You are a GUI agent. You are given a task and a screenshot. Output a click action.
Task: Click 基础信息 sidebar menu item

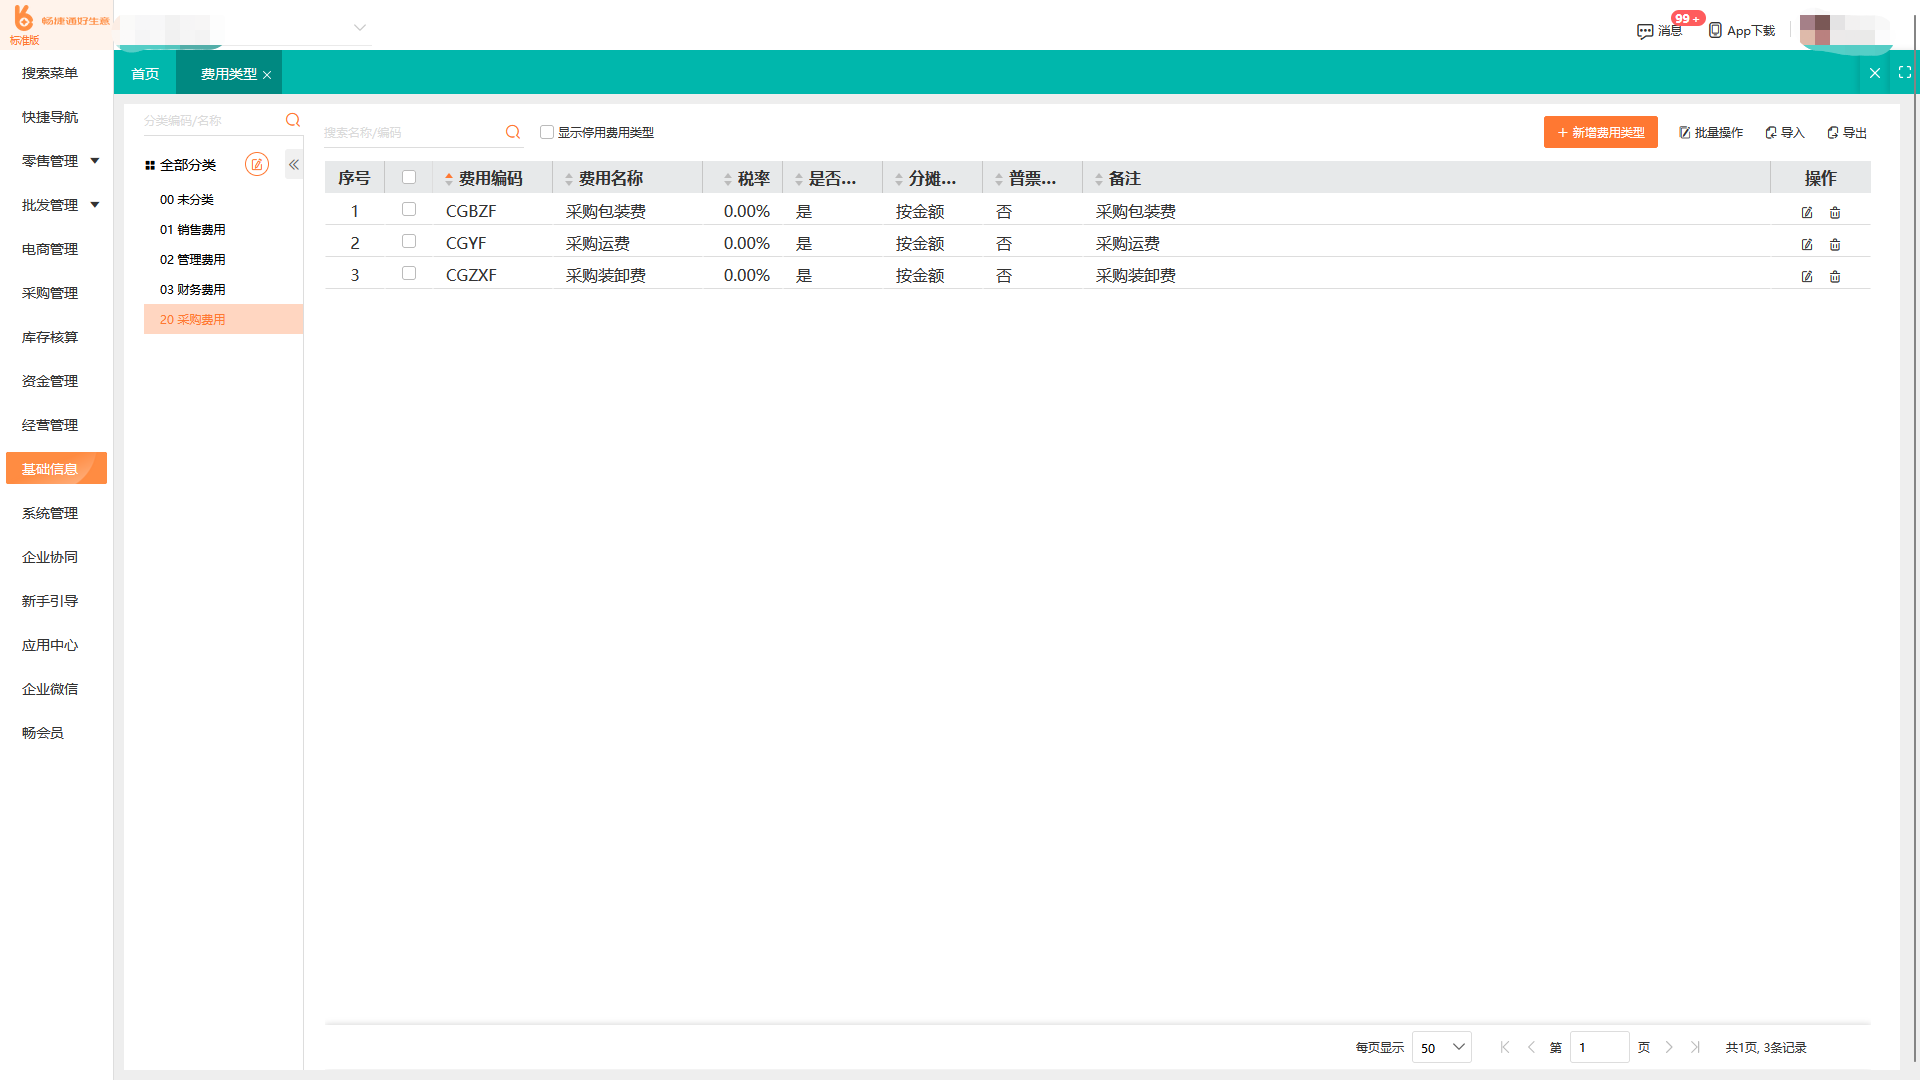click(53, 468)
